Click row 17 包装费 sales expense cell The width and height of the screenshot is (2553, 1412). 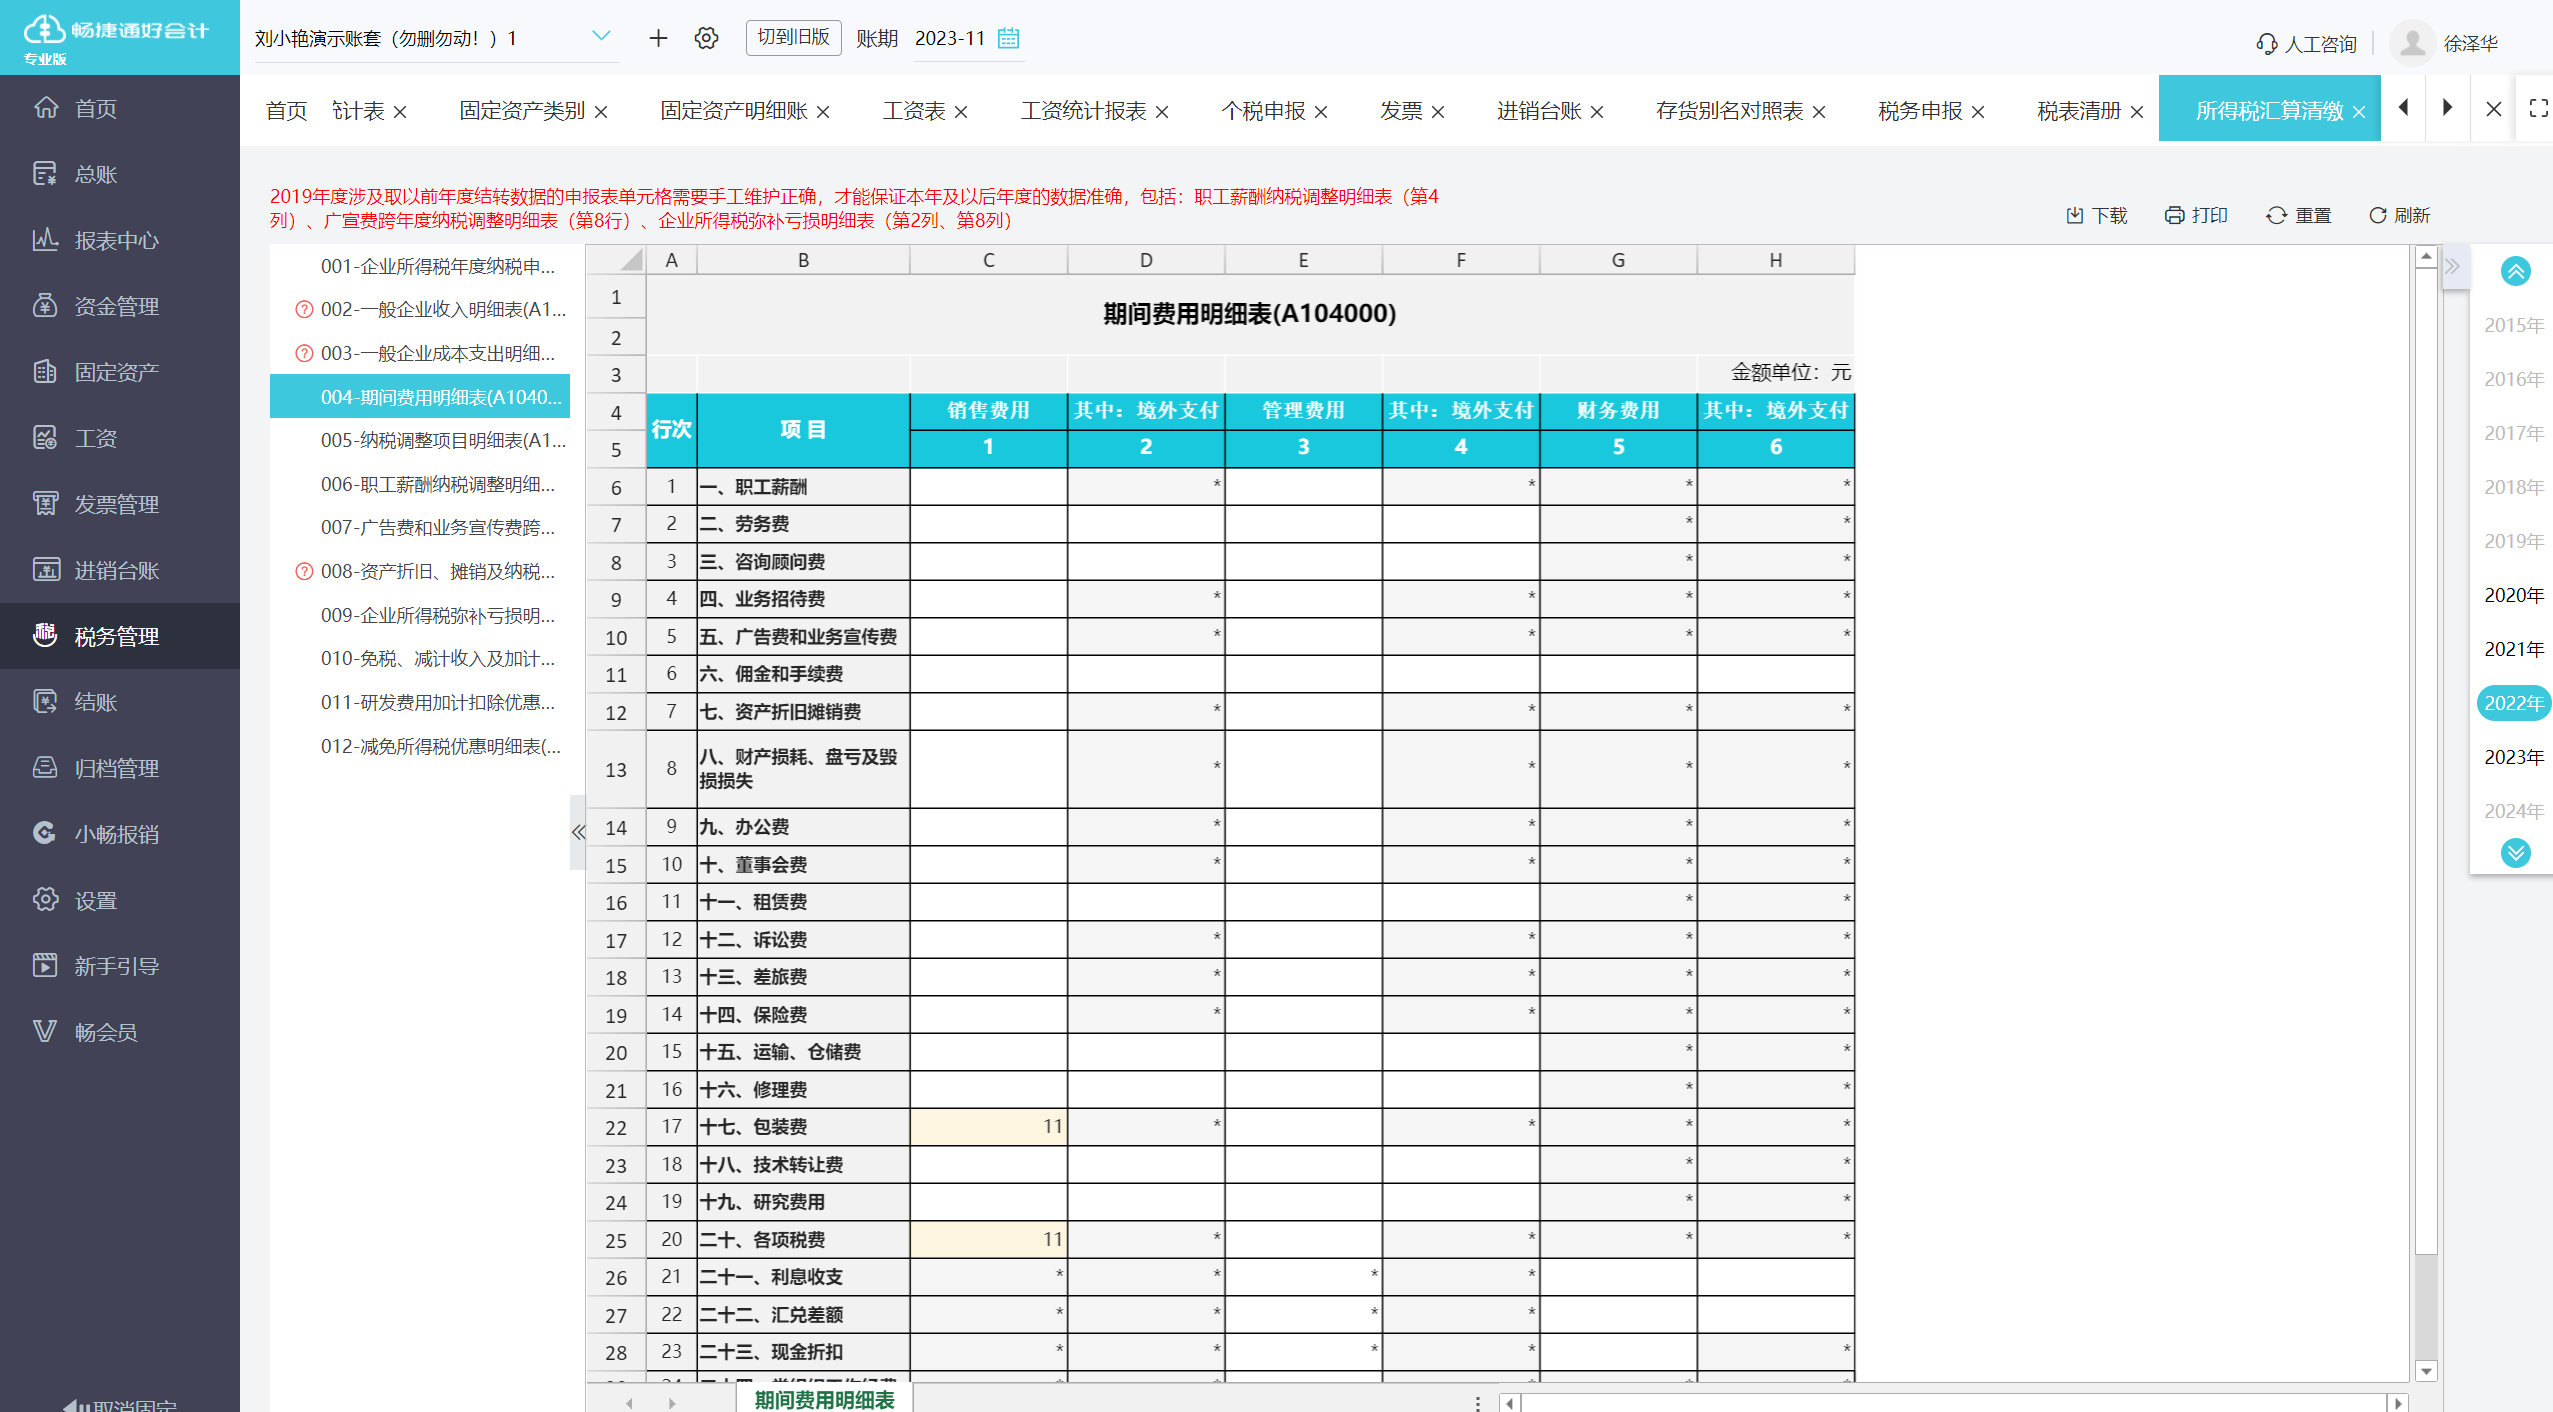point(985,1127)
